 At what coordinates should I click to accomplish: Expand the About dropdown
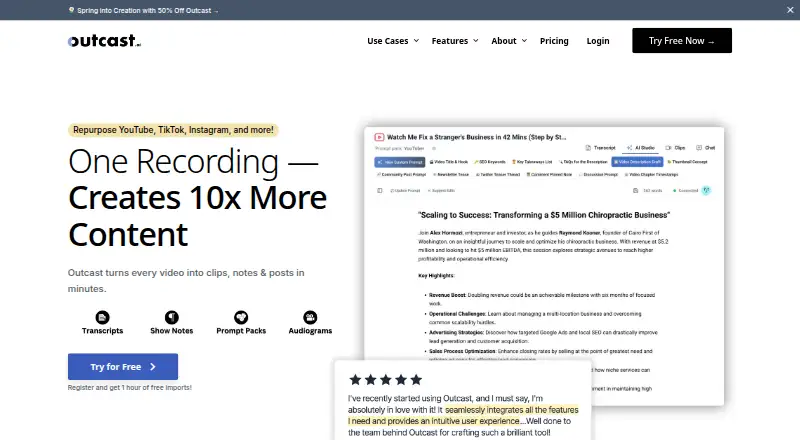[509, 41]
